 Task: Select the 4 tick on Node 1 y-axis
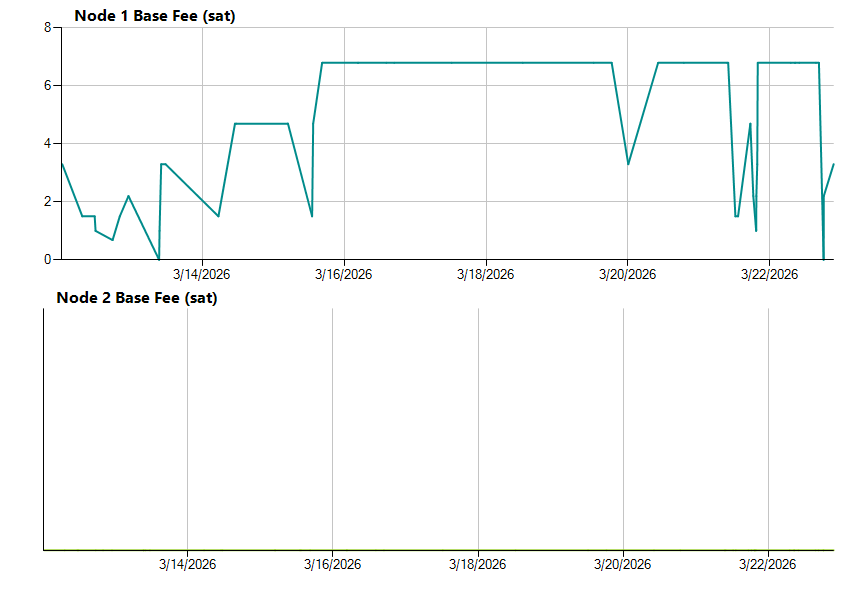click(47, 144)
